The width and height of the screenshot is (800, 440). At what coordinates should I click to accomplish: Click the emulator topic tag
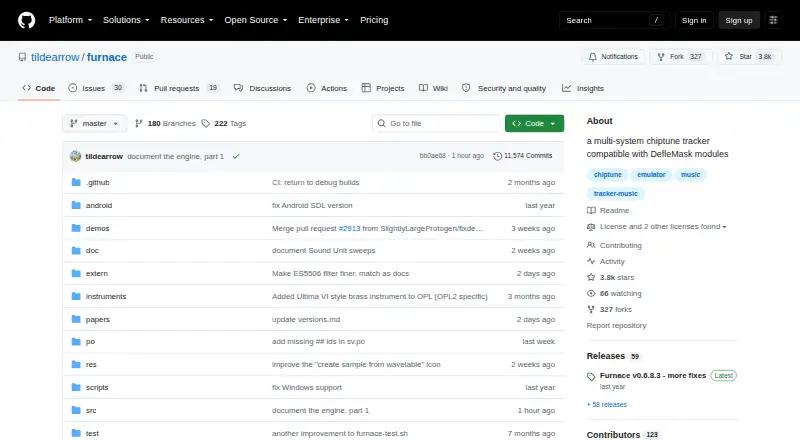tap(651, 175)
